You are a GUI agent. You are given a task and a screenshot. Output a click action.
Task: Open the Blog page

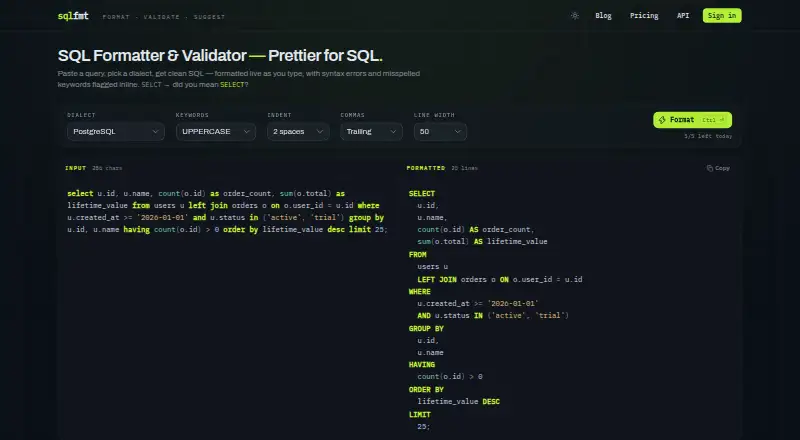(x=603, y=16)
